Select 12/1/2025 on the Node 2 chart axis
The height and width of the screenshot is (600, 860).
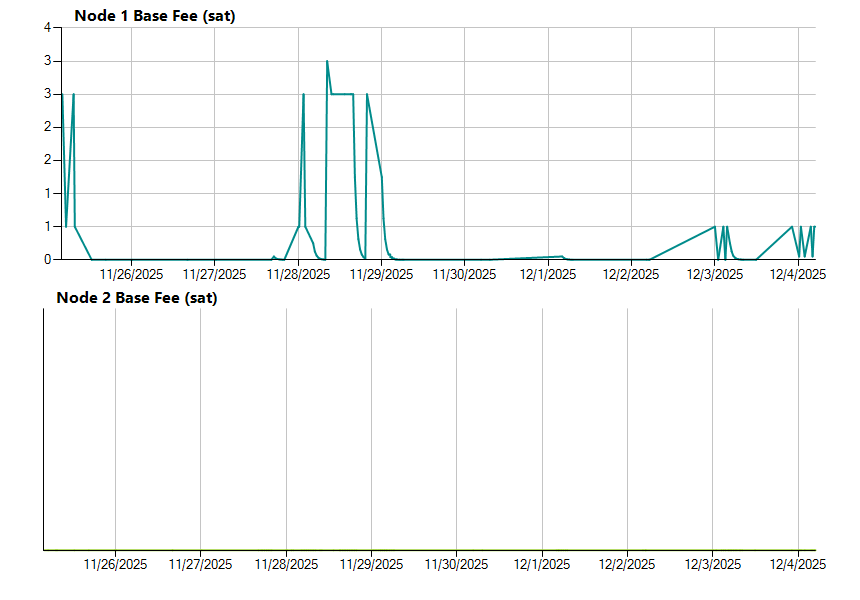click(x=542, y=564)
